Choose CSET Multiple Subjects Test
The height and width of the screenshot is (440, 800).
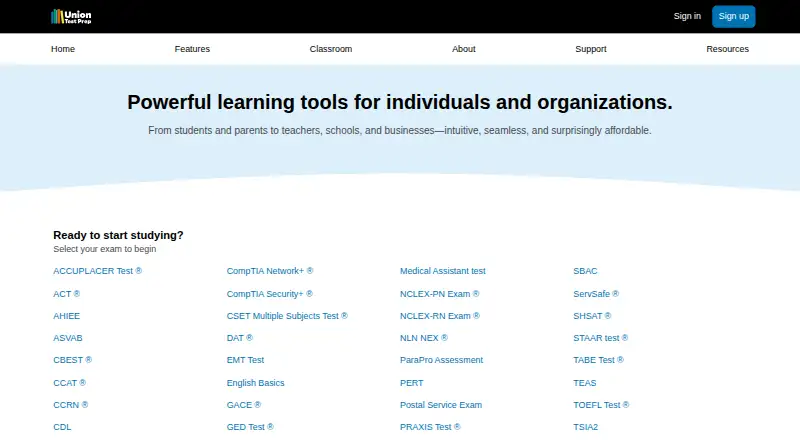tap(287, 316)
